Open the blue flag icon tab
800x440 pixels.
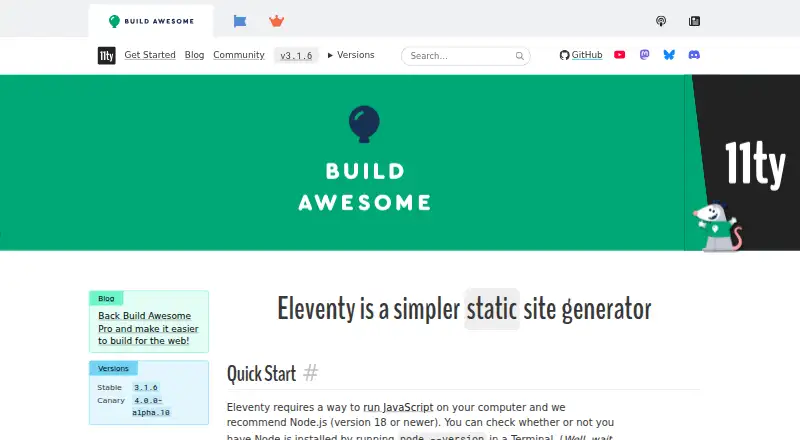240,21
